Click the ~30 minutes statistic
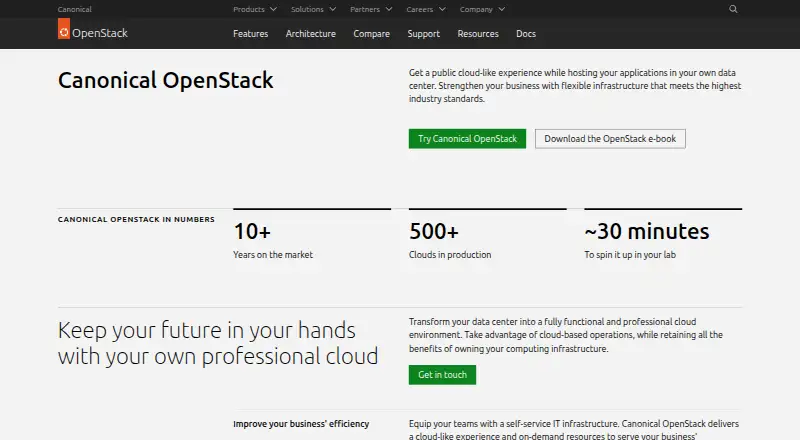The width and height of the screenshot is (800, 440). pyautogui.click(x=647, y=231)
